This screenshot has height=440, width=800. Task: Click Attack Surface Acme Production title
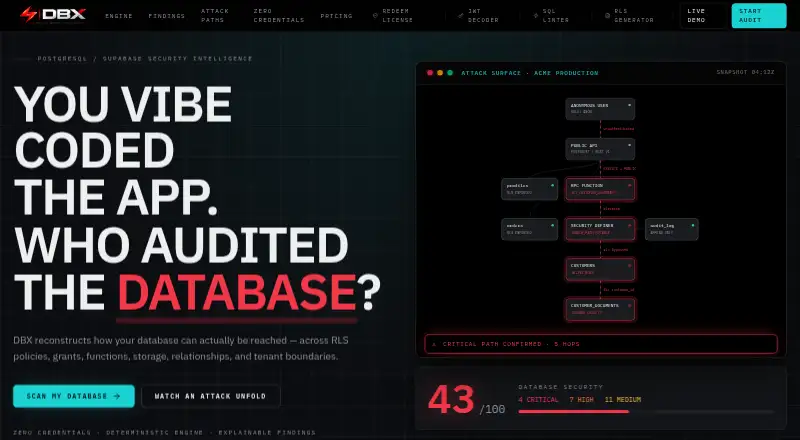tap(530, 73)
